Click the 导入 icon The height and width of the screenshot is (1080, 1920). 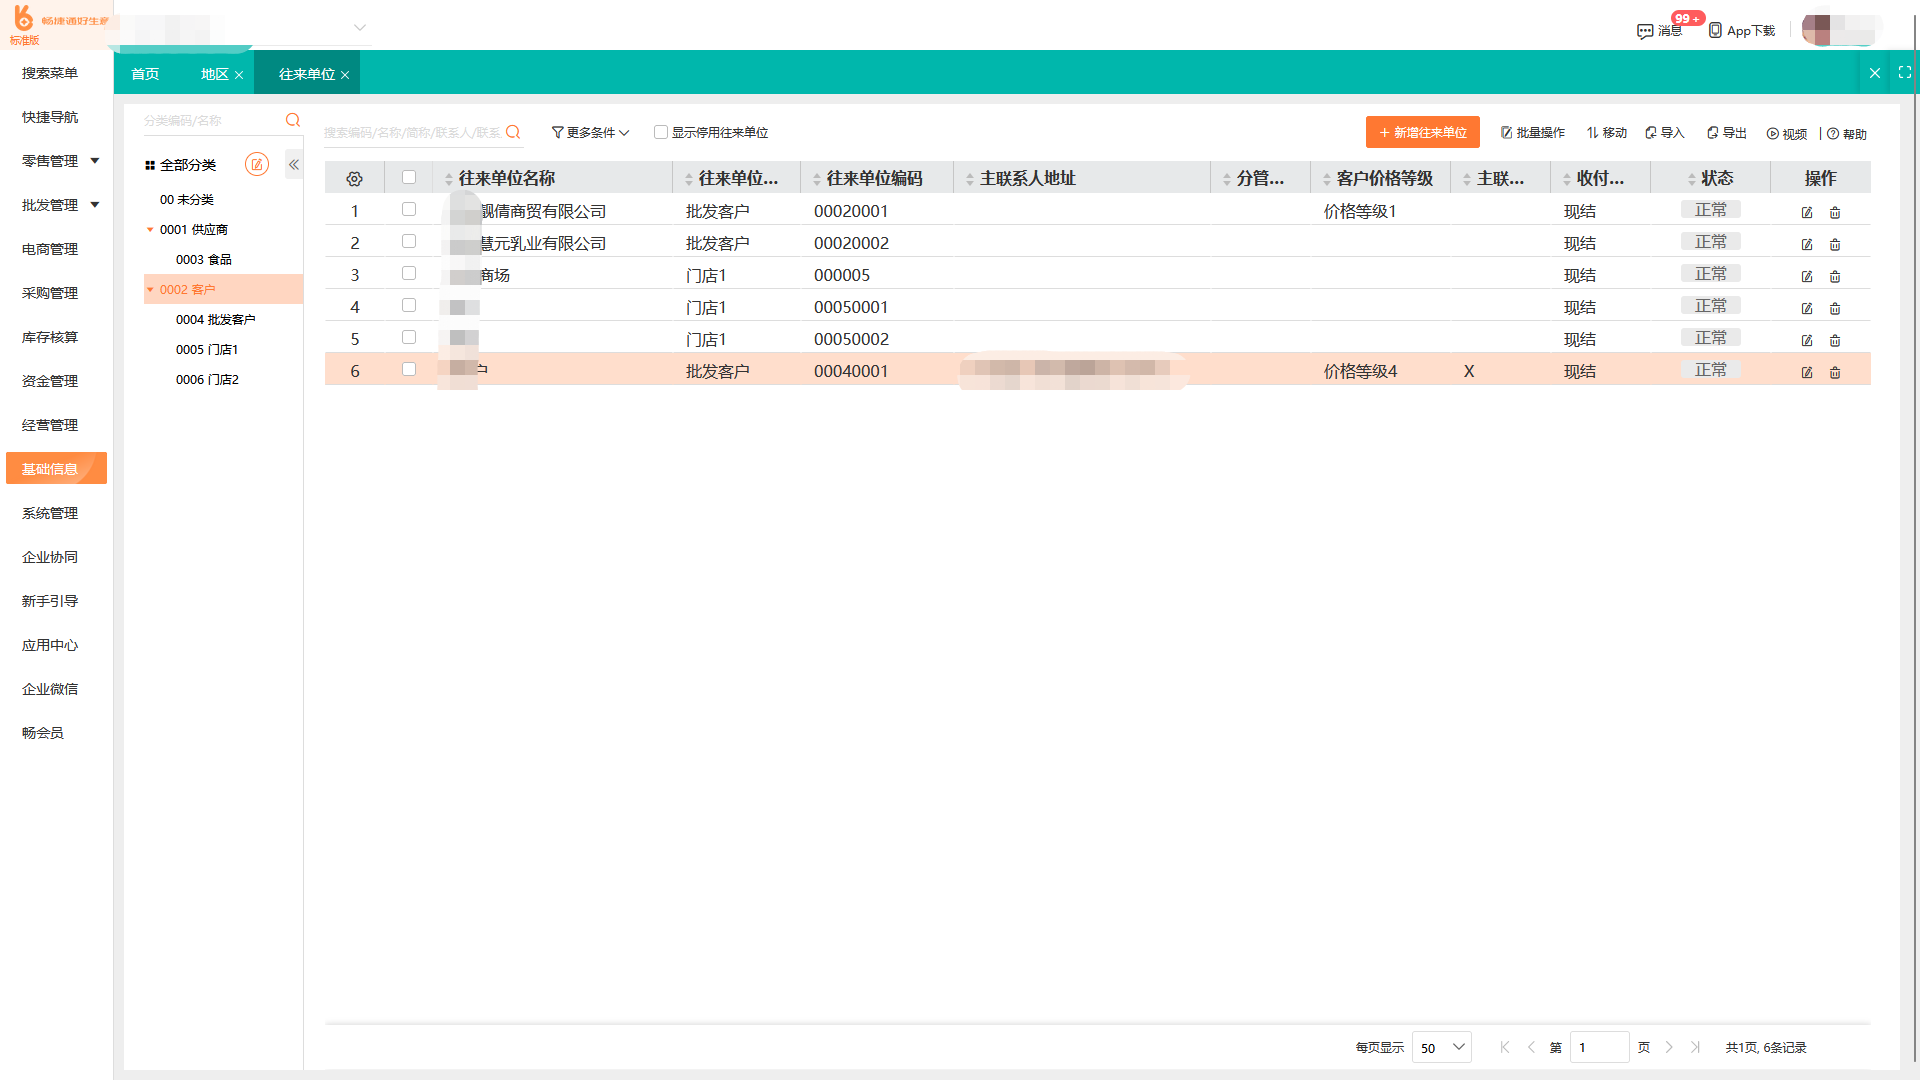pyautogui.click(x=1668, y=131)
